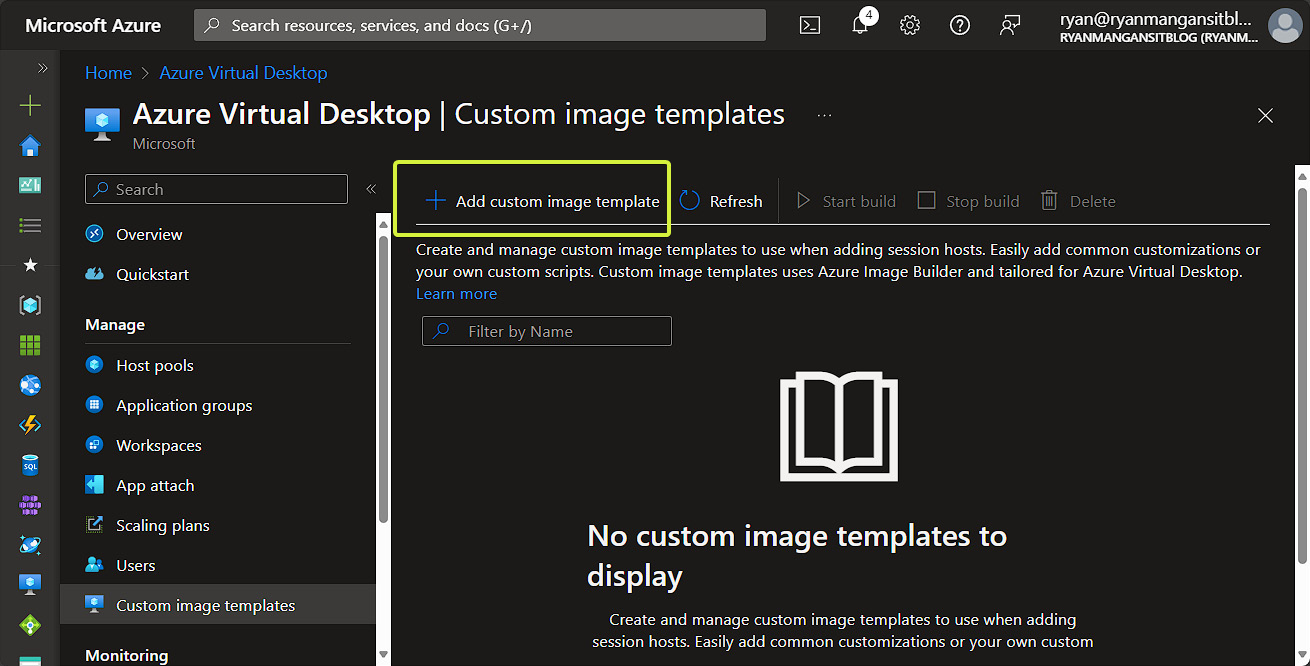The image size is (1310, 666).
Task: Select the Dashboard icon in the sidebar
Action: pos(30,184)
